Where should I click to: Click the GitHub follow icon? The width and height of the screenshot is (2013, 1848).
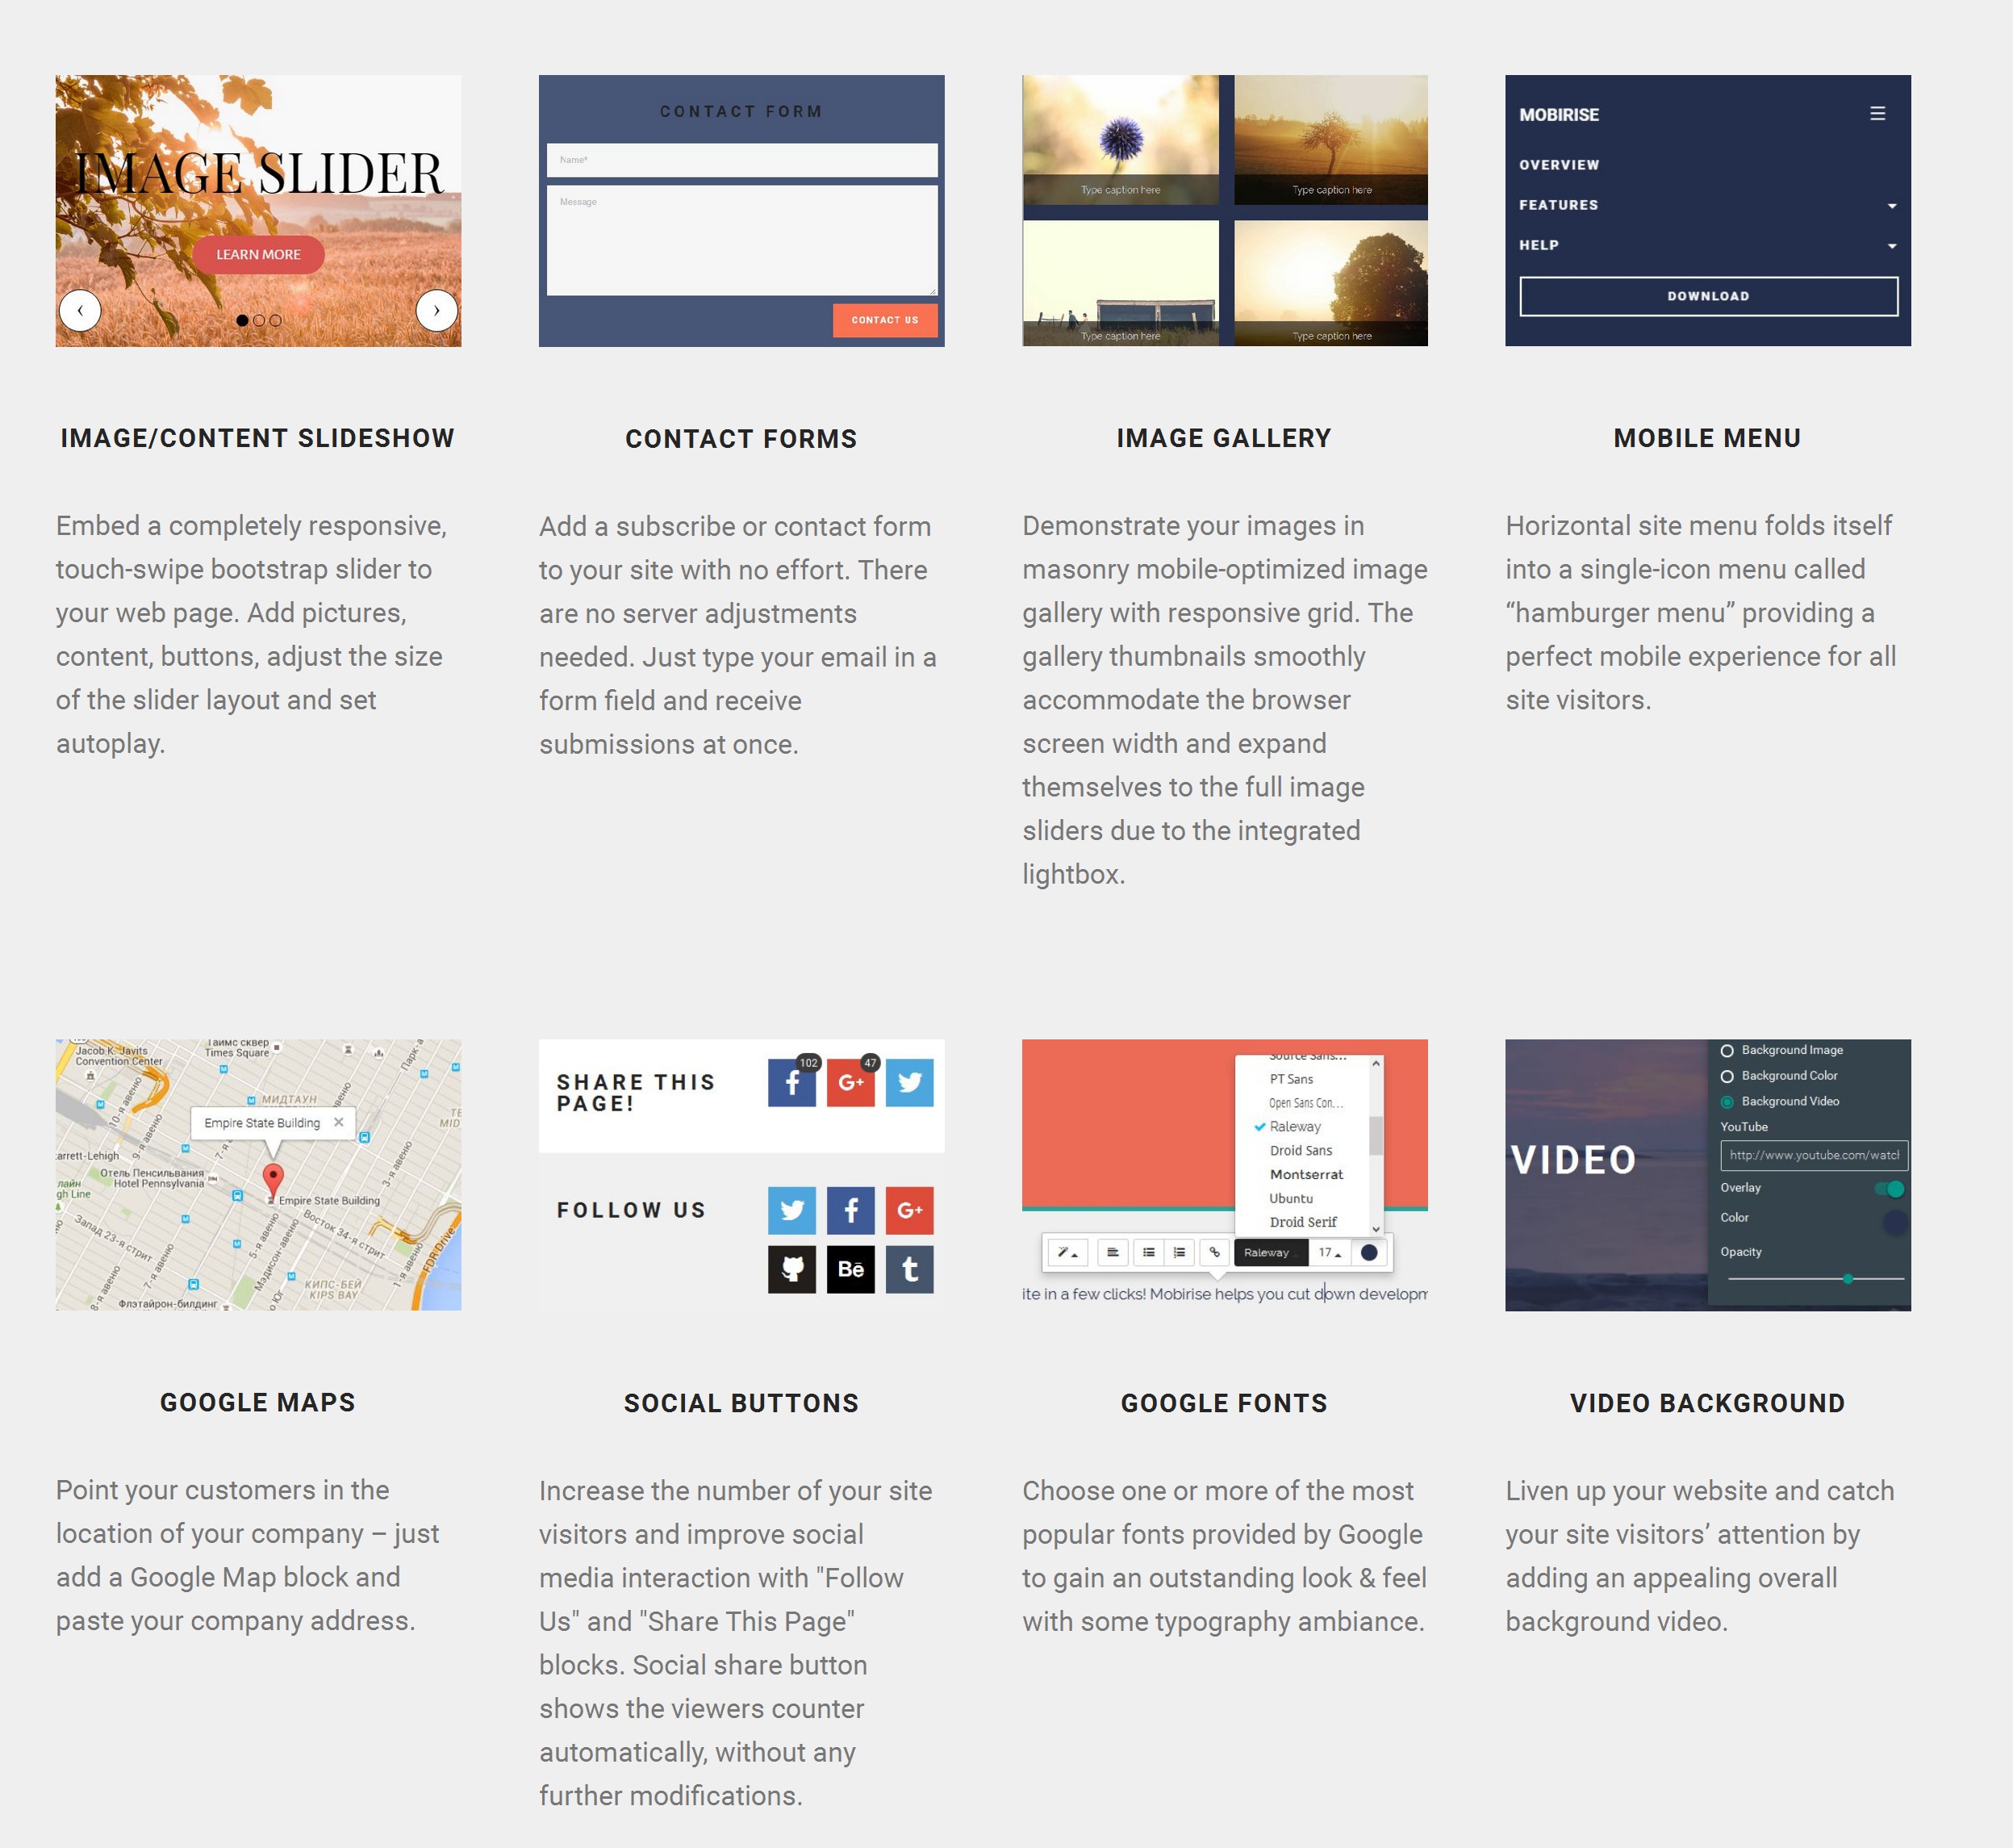coord(792,1268)
